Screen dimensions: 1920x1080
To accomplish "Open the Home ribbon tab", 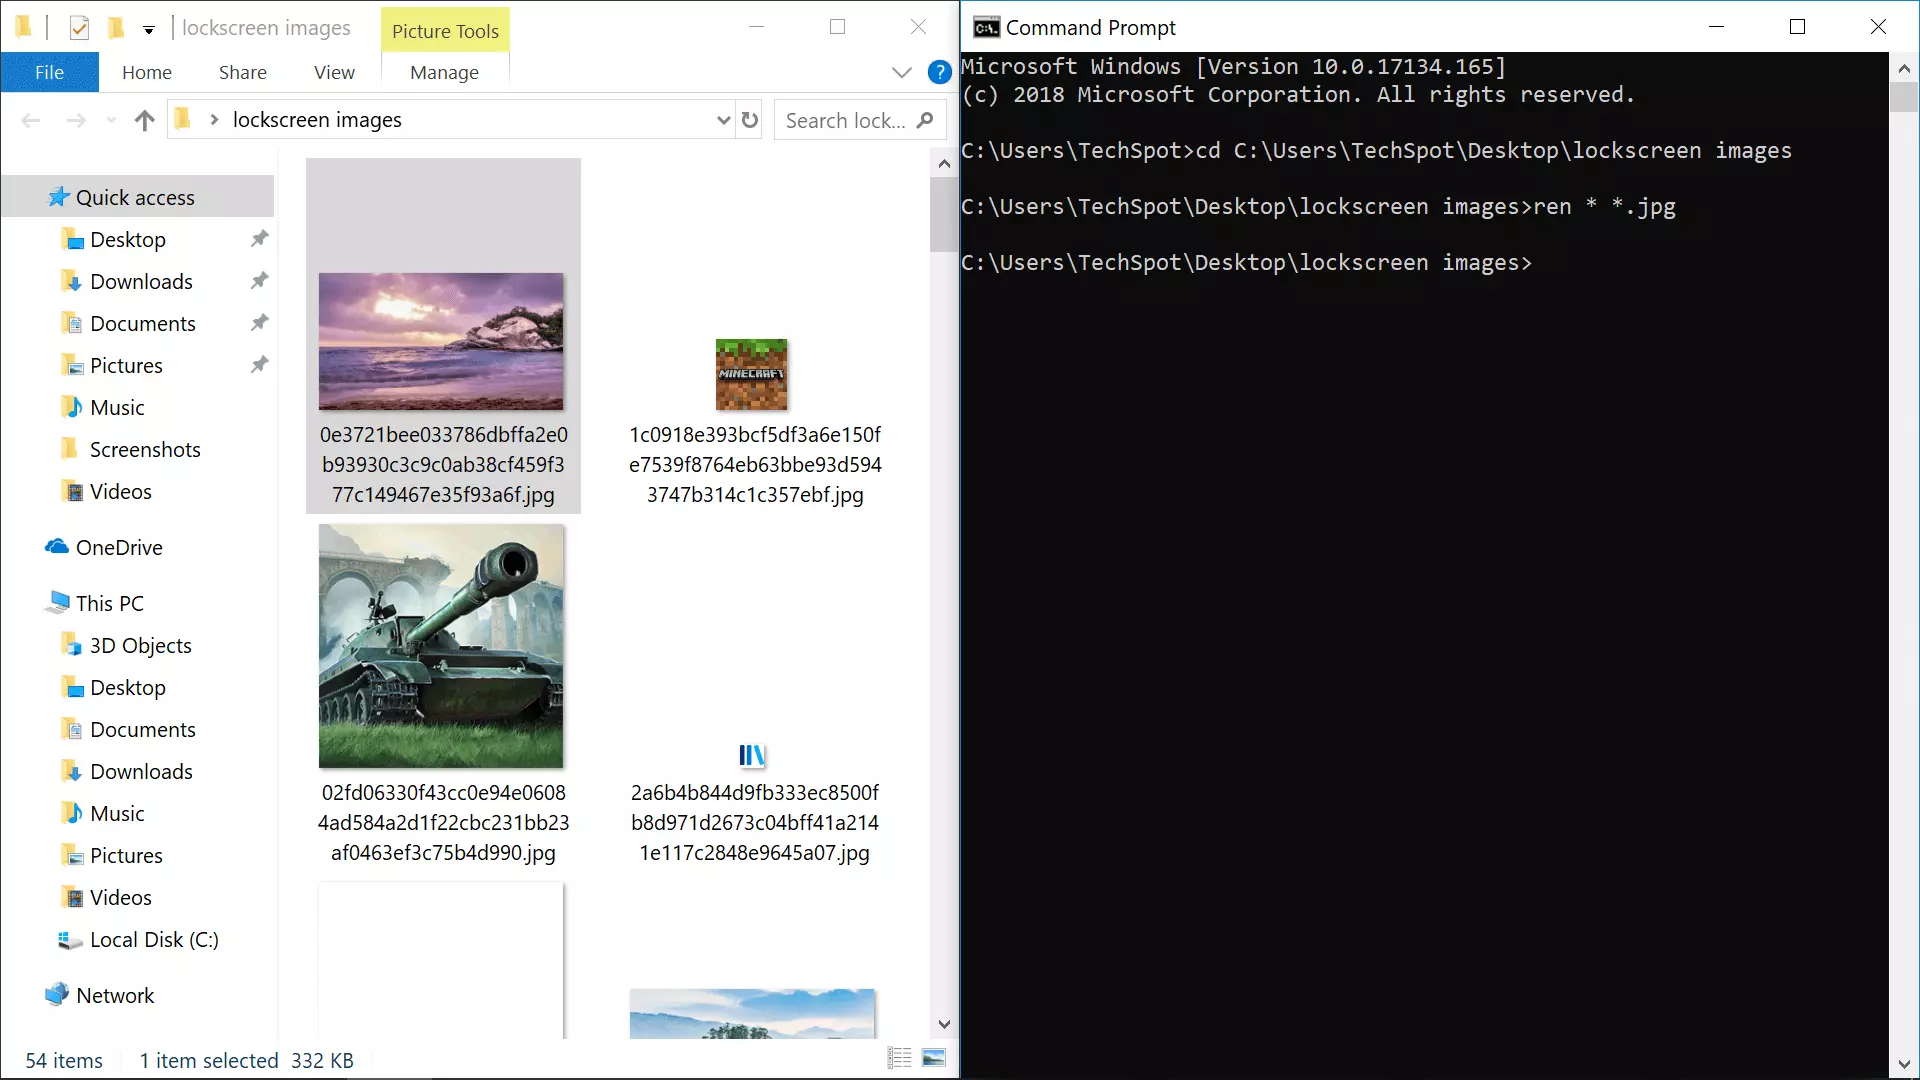I will pyautogui.click(x=146, y=71).
